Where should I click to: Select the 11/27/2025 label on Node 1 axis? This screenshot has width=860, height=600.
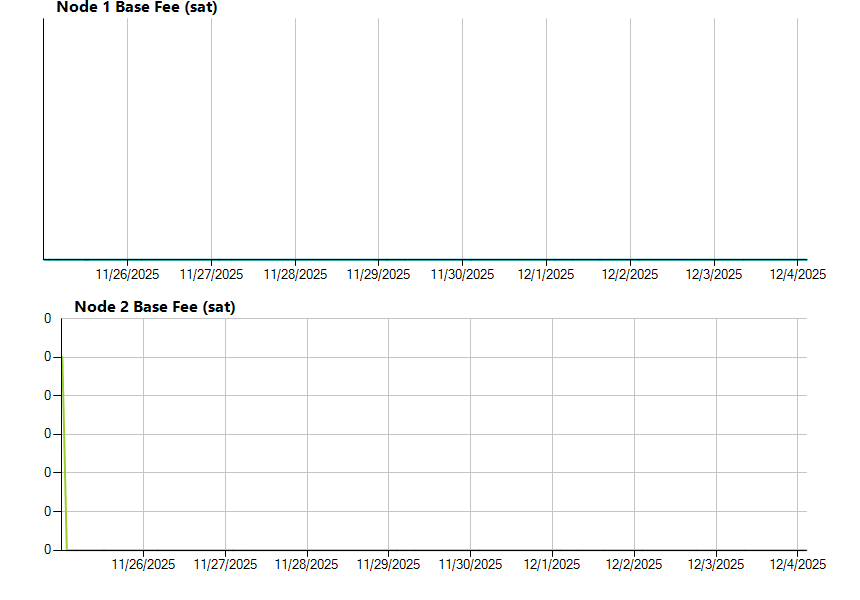click(211, 274)
